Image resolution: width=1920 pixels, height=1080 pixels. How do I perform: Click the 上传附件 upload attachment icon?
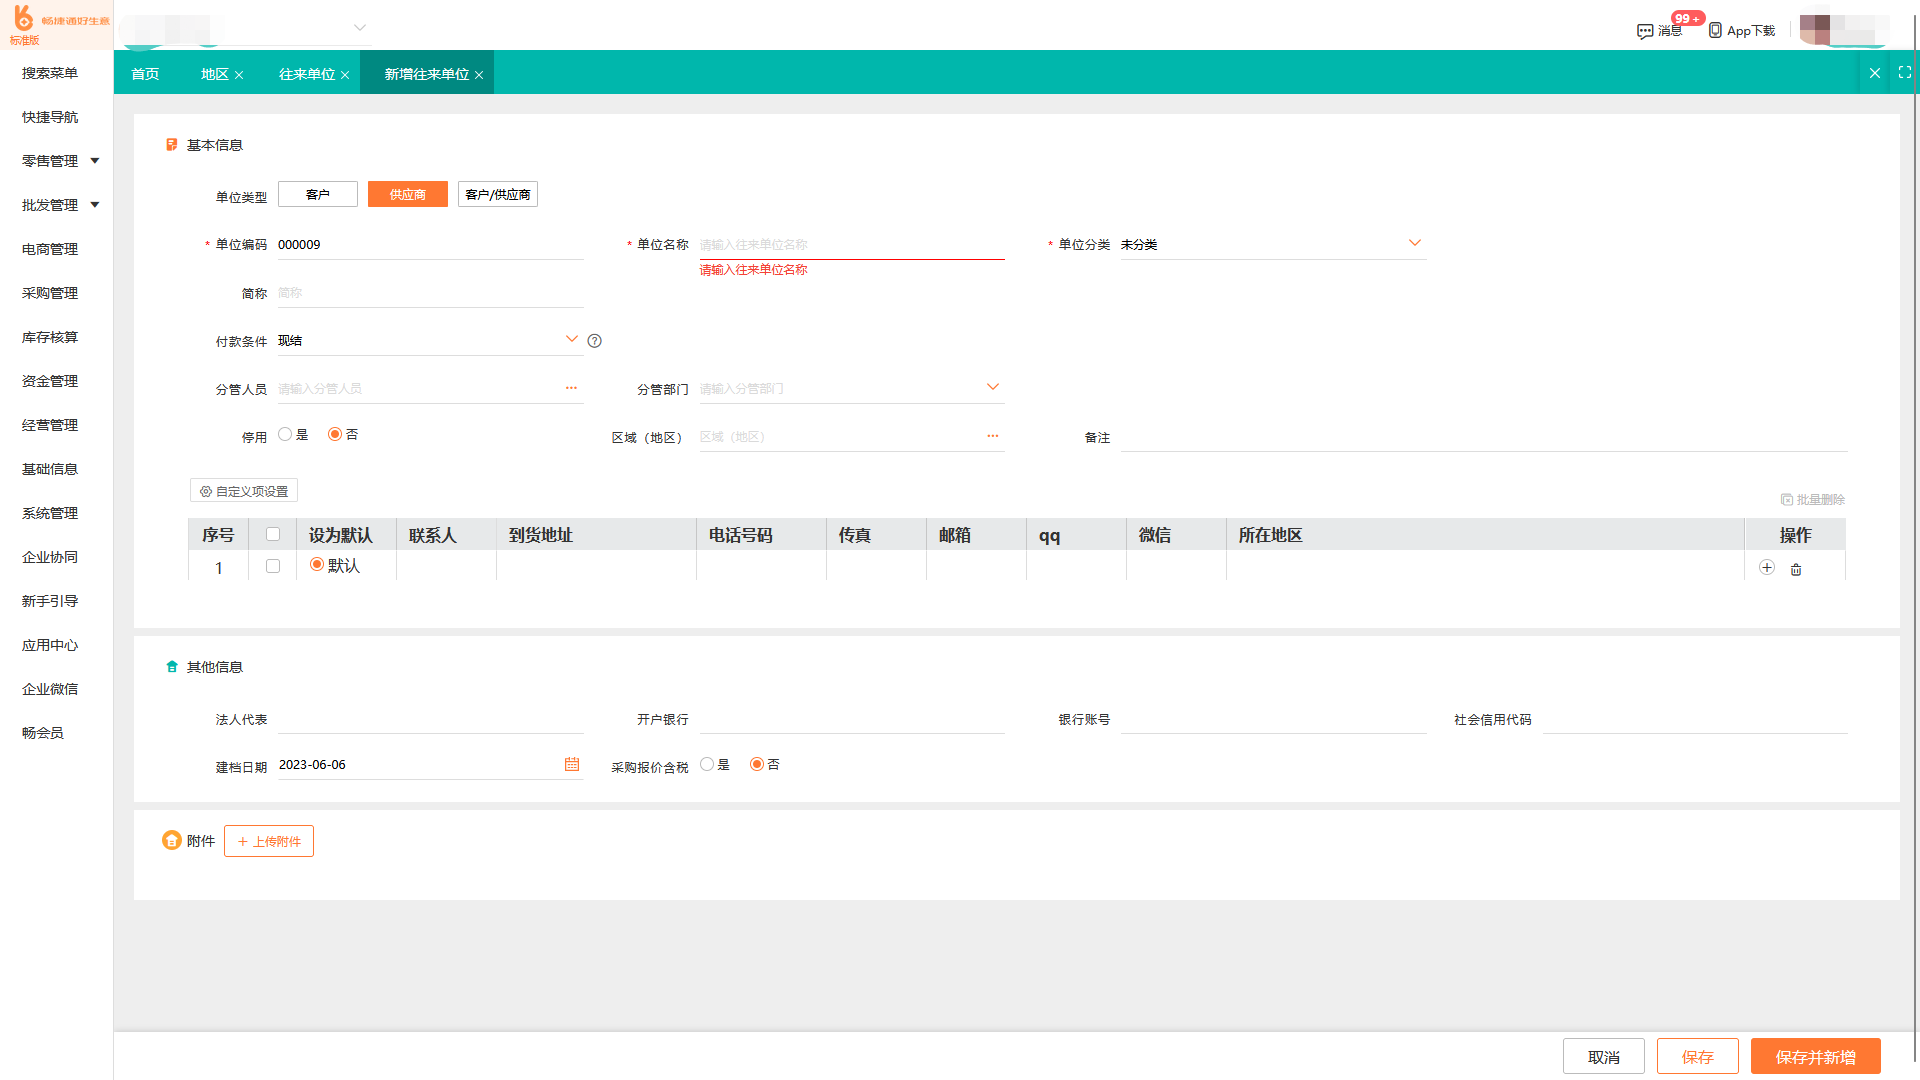270,841
